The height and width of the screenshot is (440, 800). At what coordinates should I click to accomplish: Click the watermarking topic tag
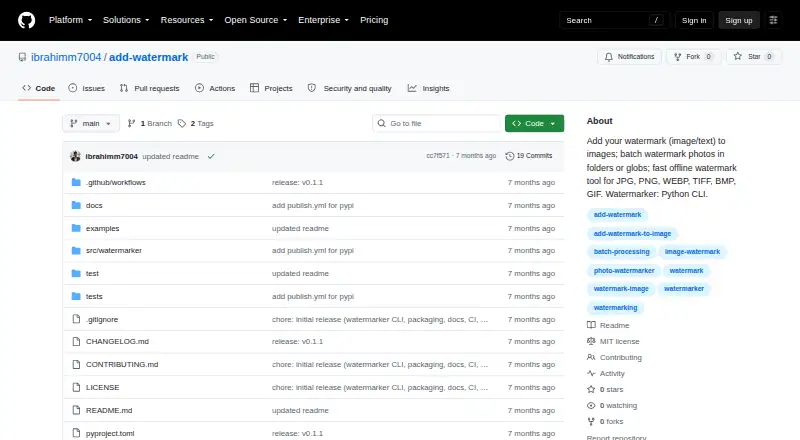615,308
